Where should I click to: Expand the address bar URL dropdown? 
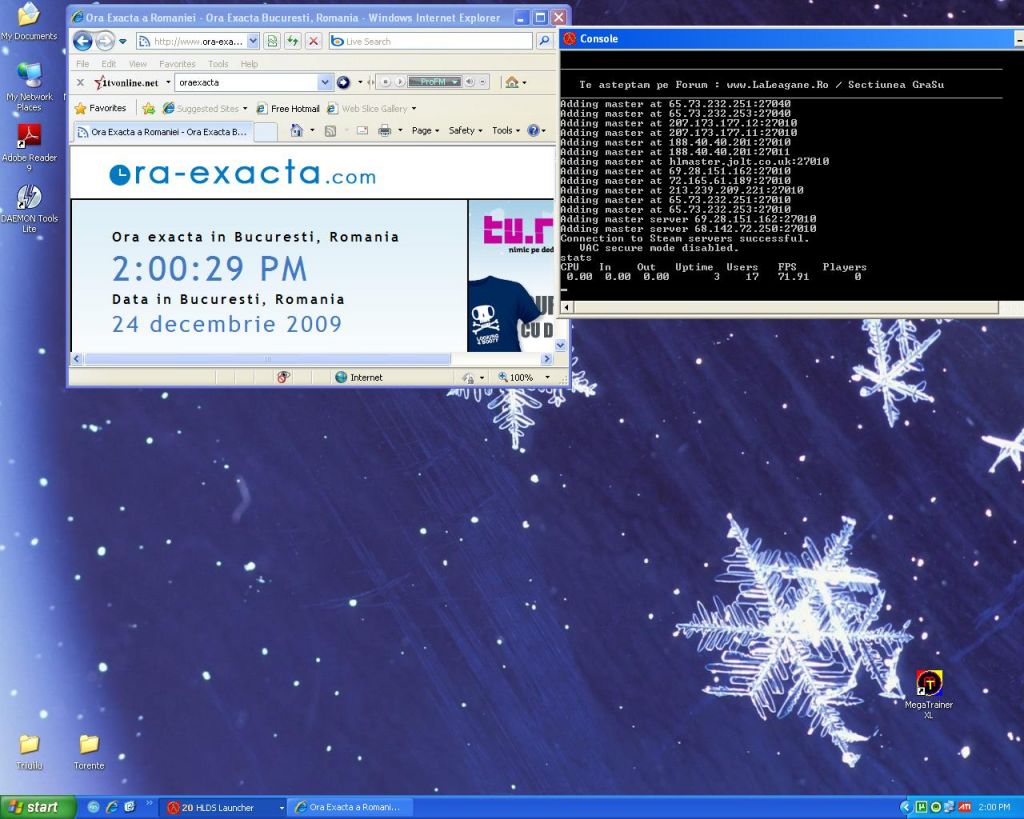point(252,41)
